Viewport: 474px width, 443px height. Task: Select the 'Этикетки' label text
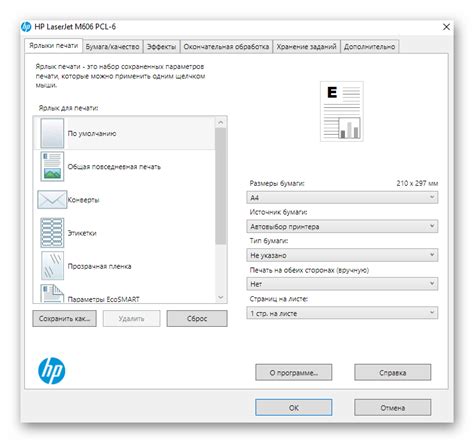click(82, 233)
